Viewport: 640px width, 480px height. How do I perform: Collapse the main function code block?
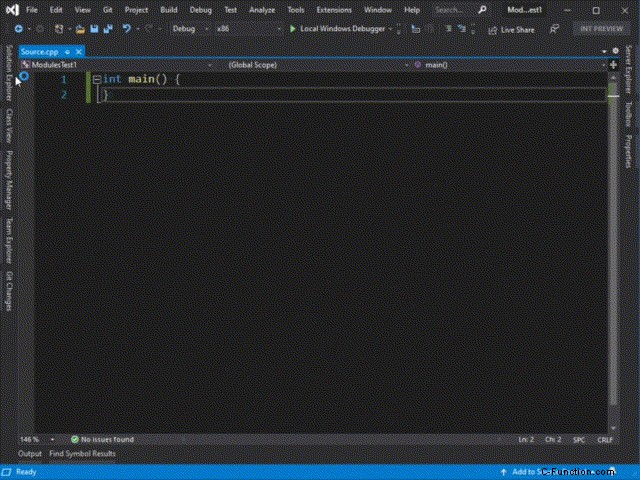click(96, 79)
